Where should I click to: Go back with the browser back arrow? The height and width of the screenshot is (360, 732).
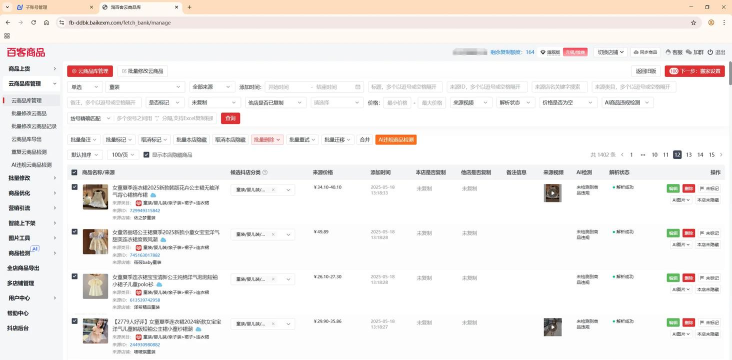[x=8, y=22]
